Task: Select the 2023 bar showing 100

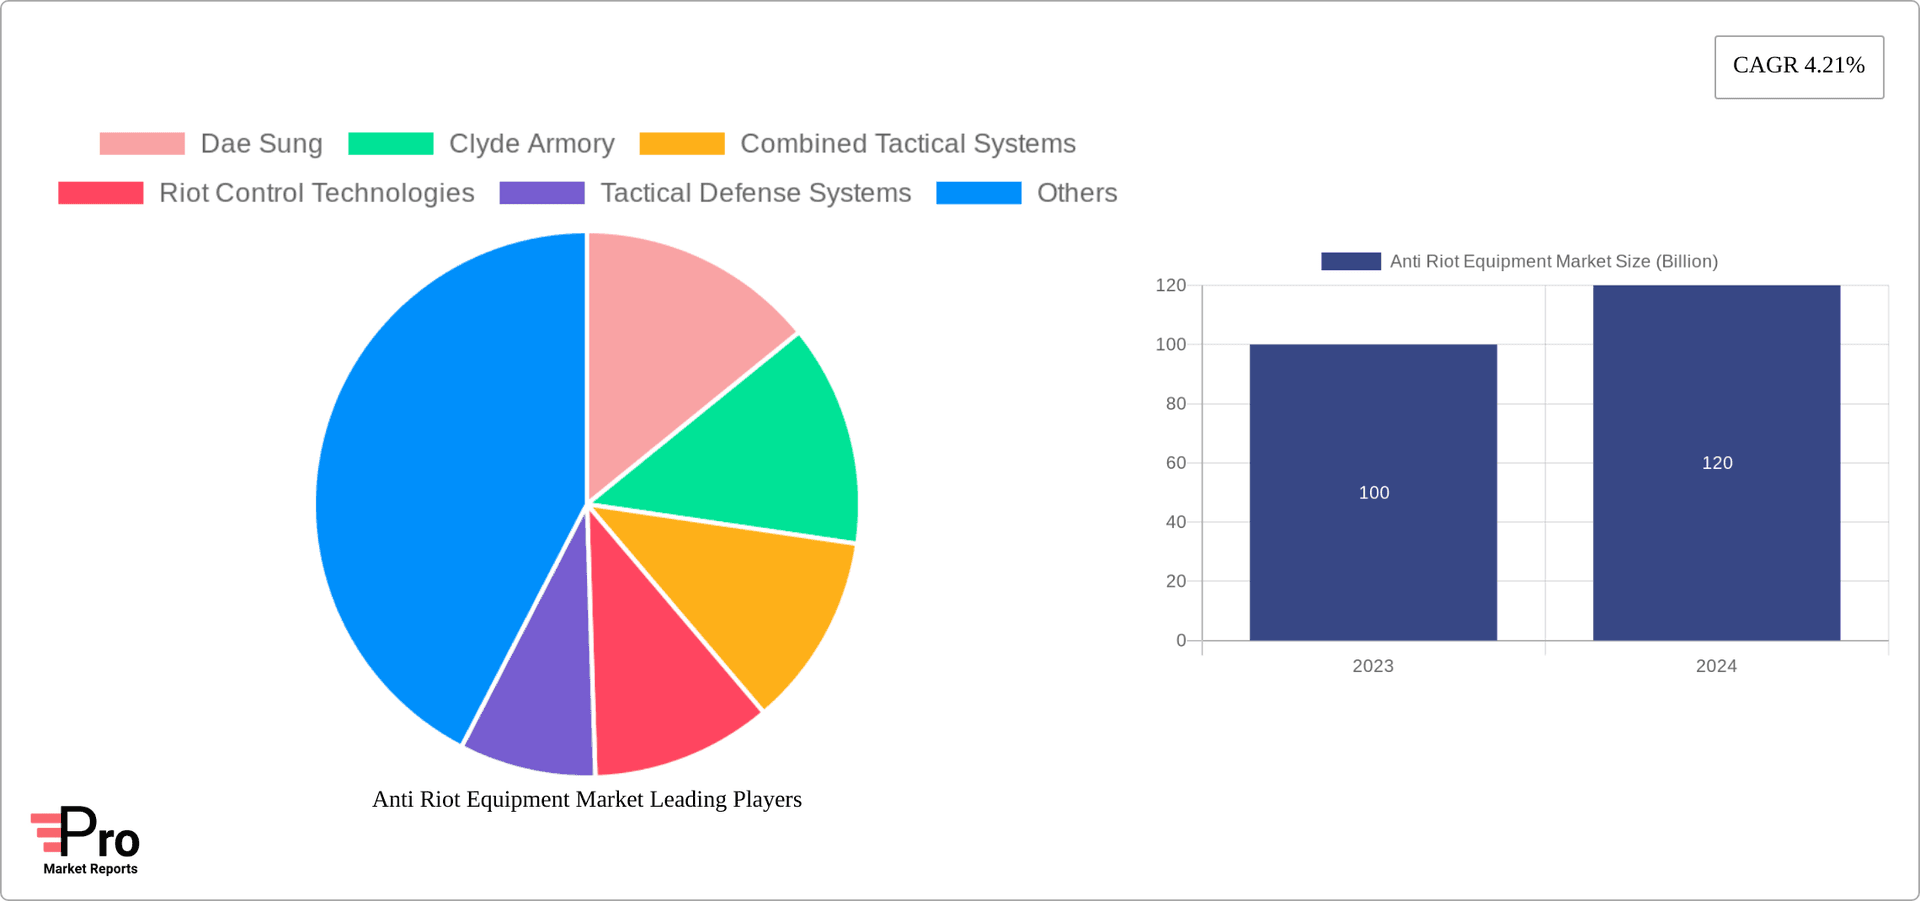Action: click(x=1373, y=490)
